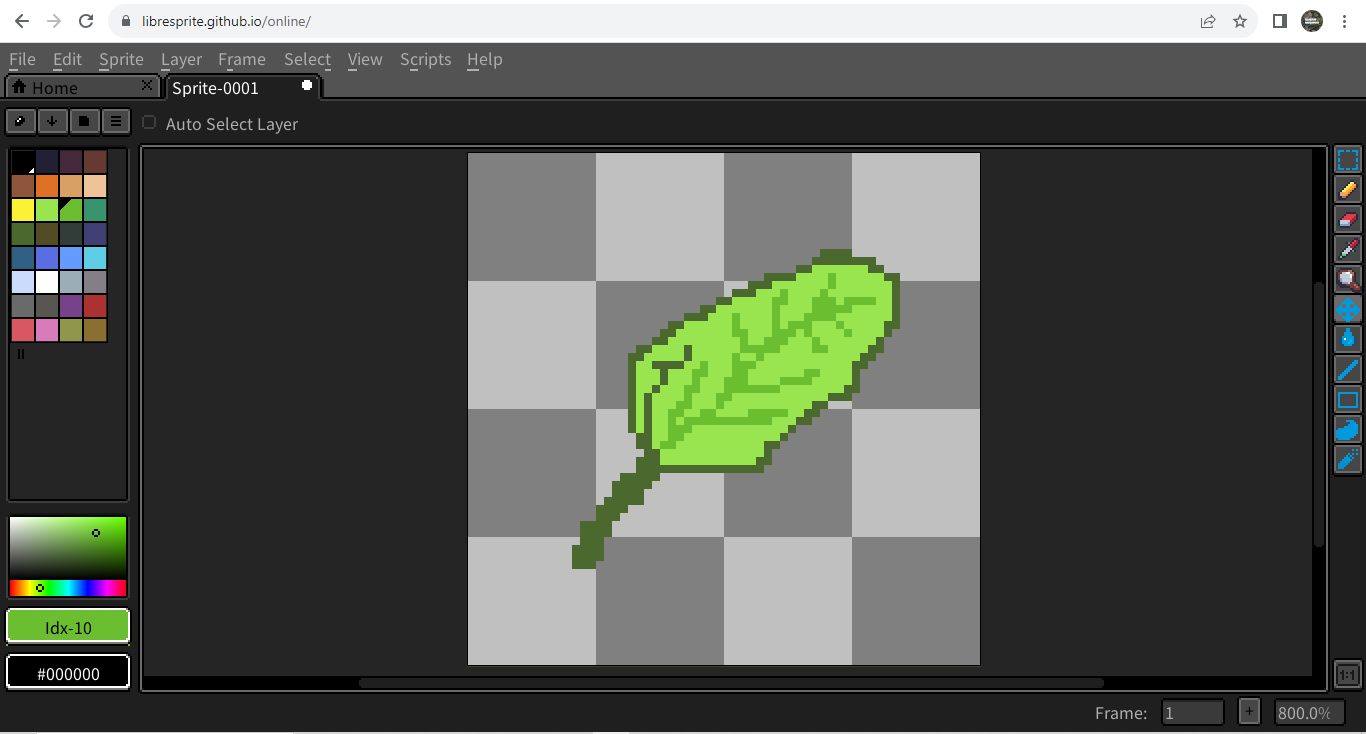Pick the Rectangle shape tool
Image resolution: width=1366 pixels, height=734 pixels.
(1348, 400)
